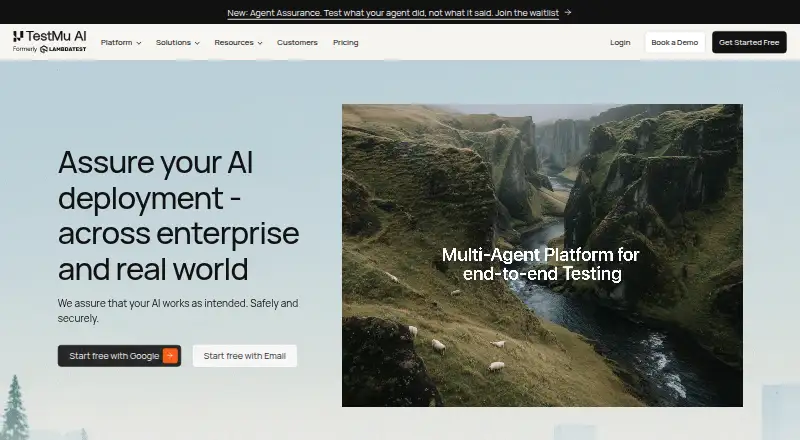Click the TestMu AI logo
The height and width of the screenshot is (440, 800).
49,36
